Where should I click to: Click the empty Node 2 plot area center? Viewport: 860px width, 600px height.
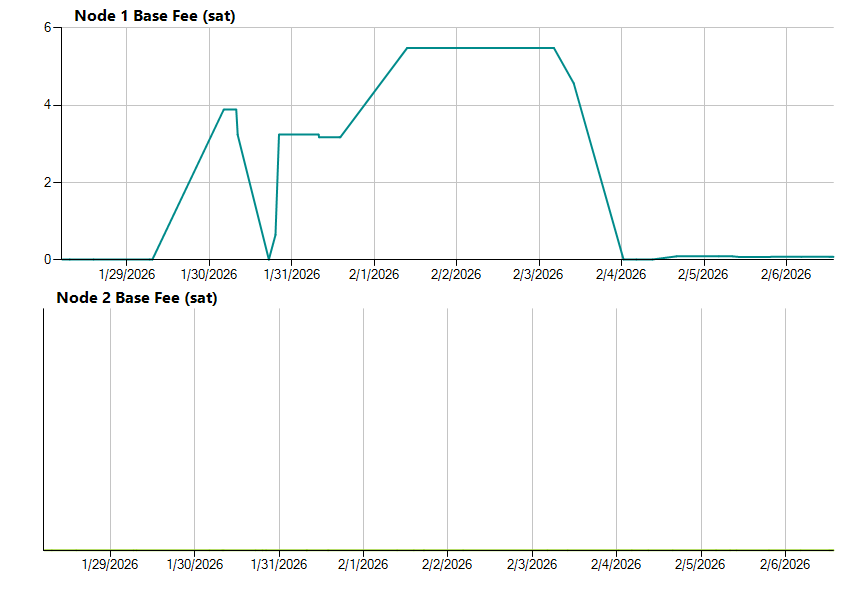point(438,429)
